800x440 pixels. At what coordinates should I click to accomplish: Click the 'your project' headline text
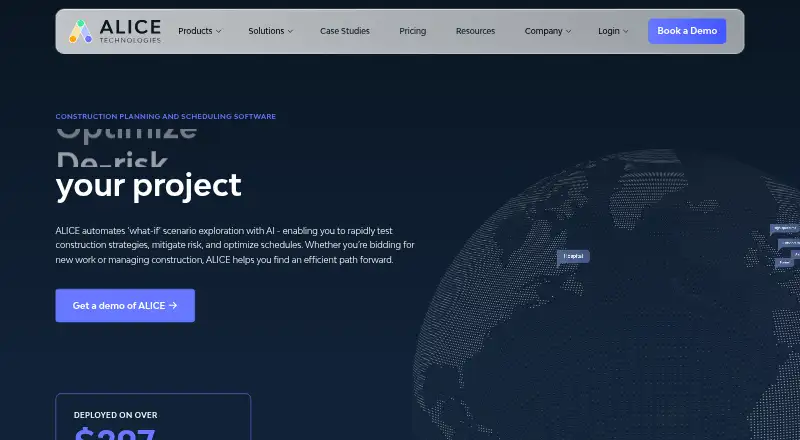click(x=148, y=186)
